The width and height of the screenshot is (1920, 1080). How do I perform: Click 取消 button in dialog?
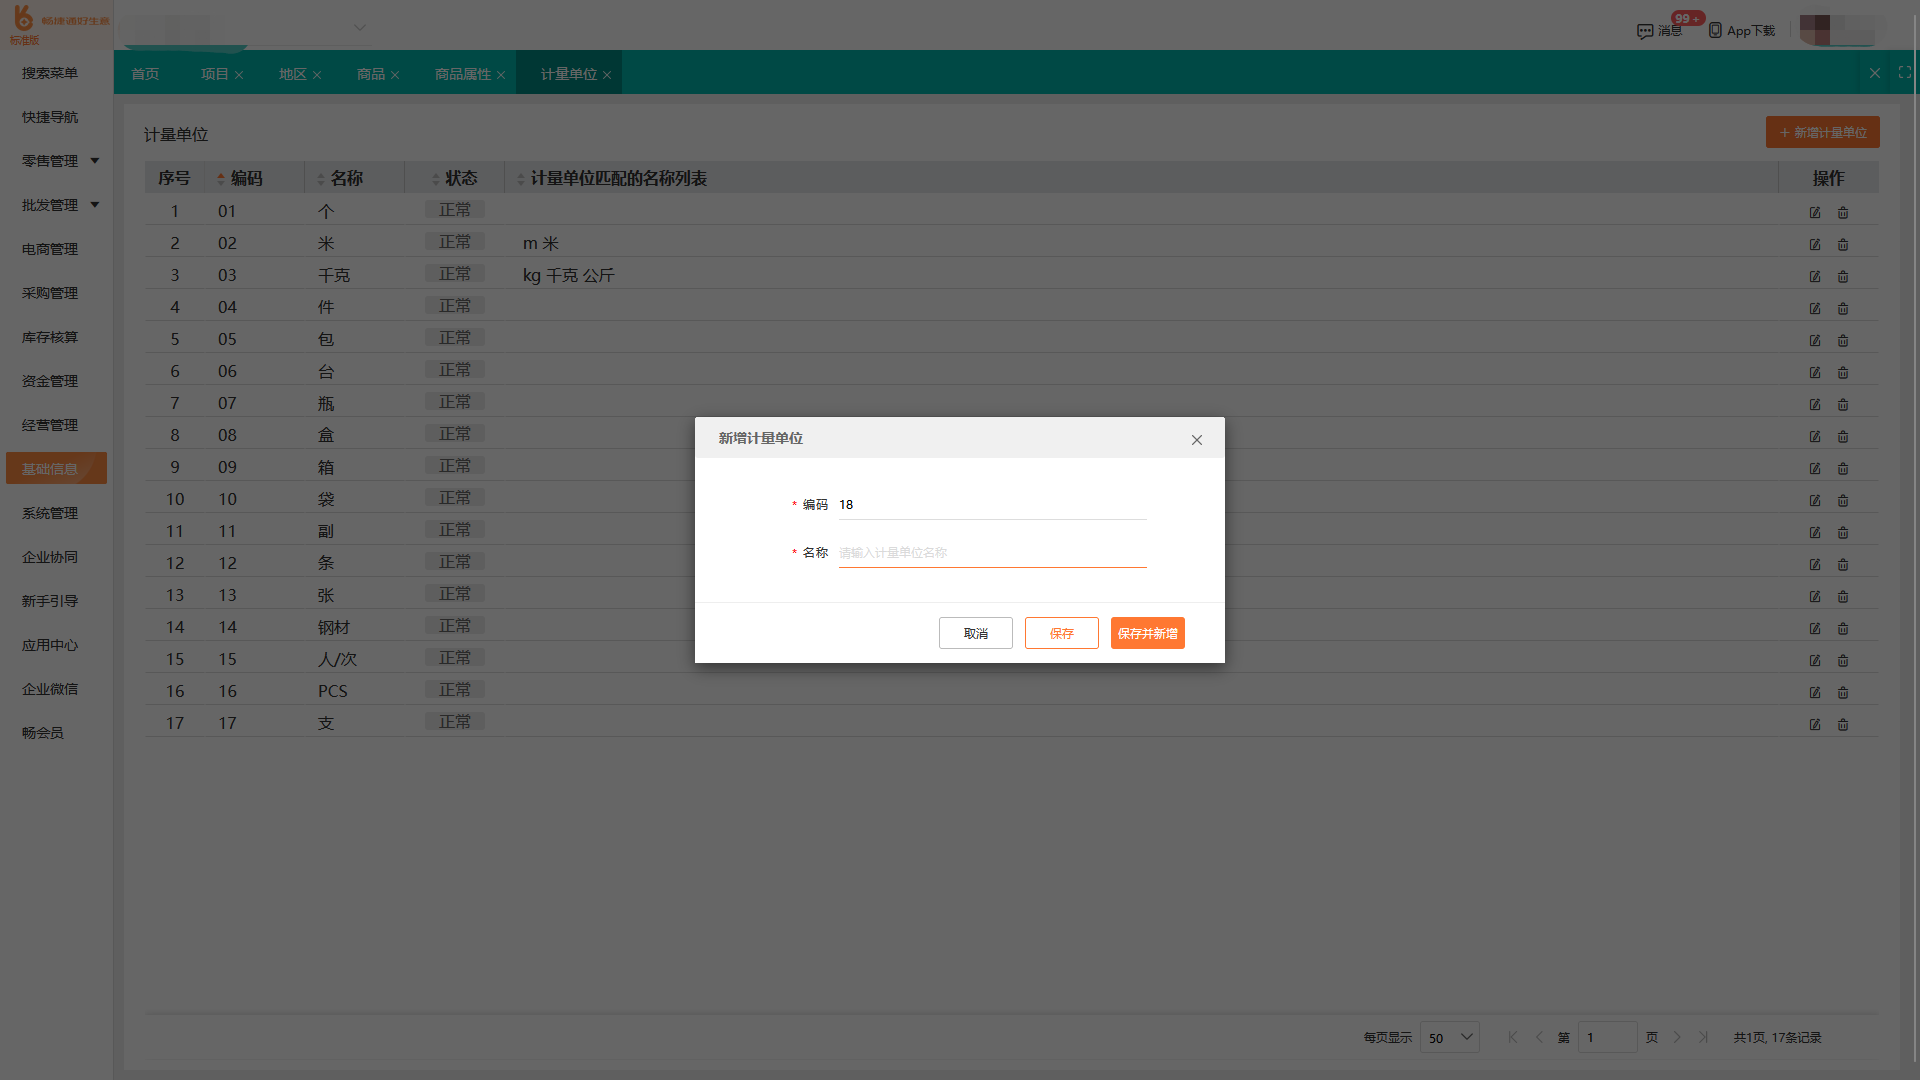click(976, 632)
